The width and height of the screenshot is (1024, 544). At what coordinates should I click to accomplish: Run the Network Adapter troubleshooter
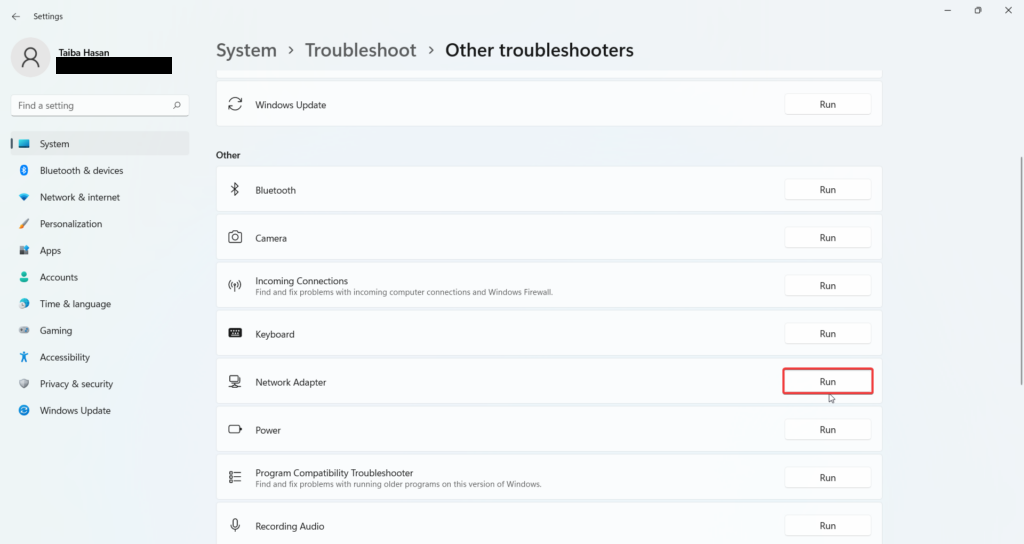pyautogui.click(x=827, y=381)
